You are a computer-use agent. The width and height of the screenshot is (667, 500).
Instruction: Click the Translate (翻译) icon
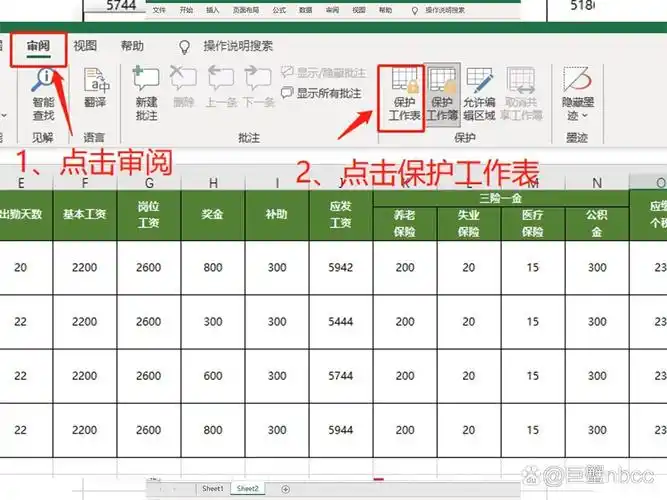click(95, 91)
